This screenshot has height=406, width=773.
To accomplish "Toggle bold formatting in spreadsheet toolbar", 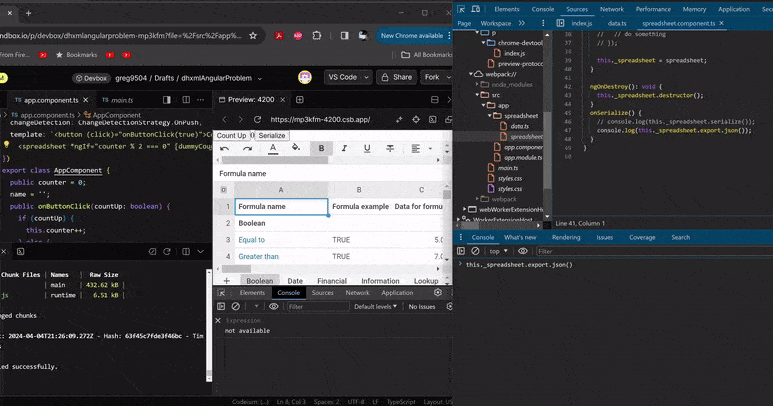I will [321, 149].
